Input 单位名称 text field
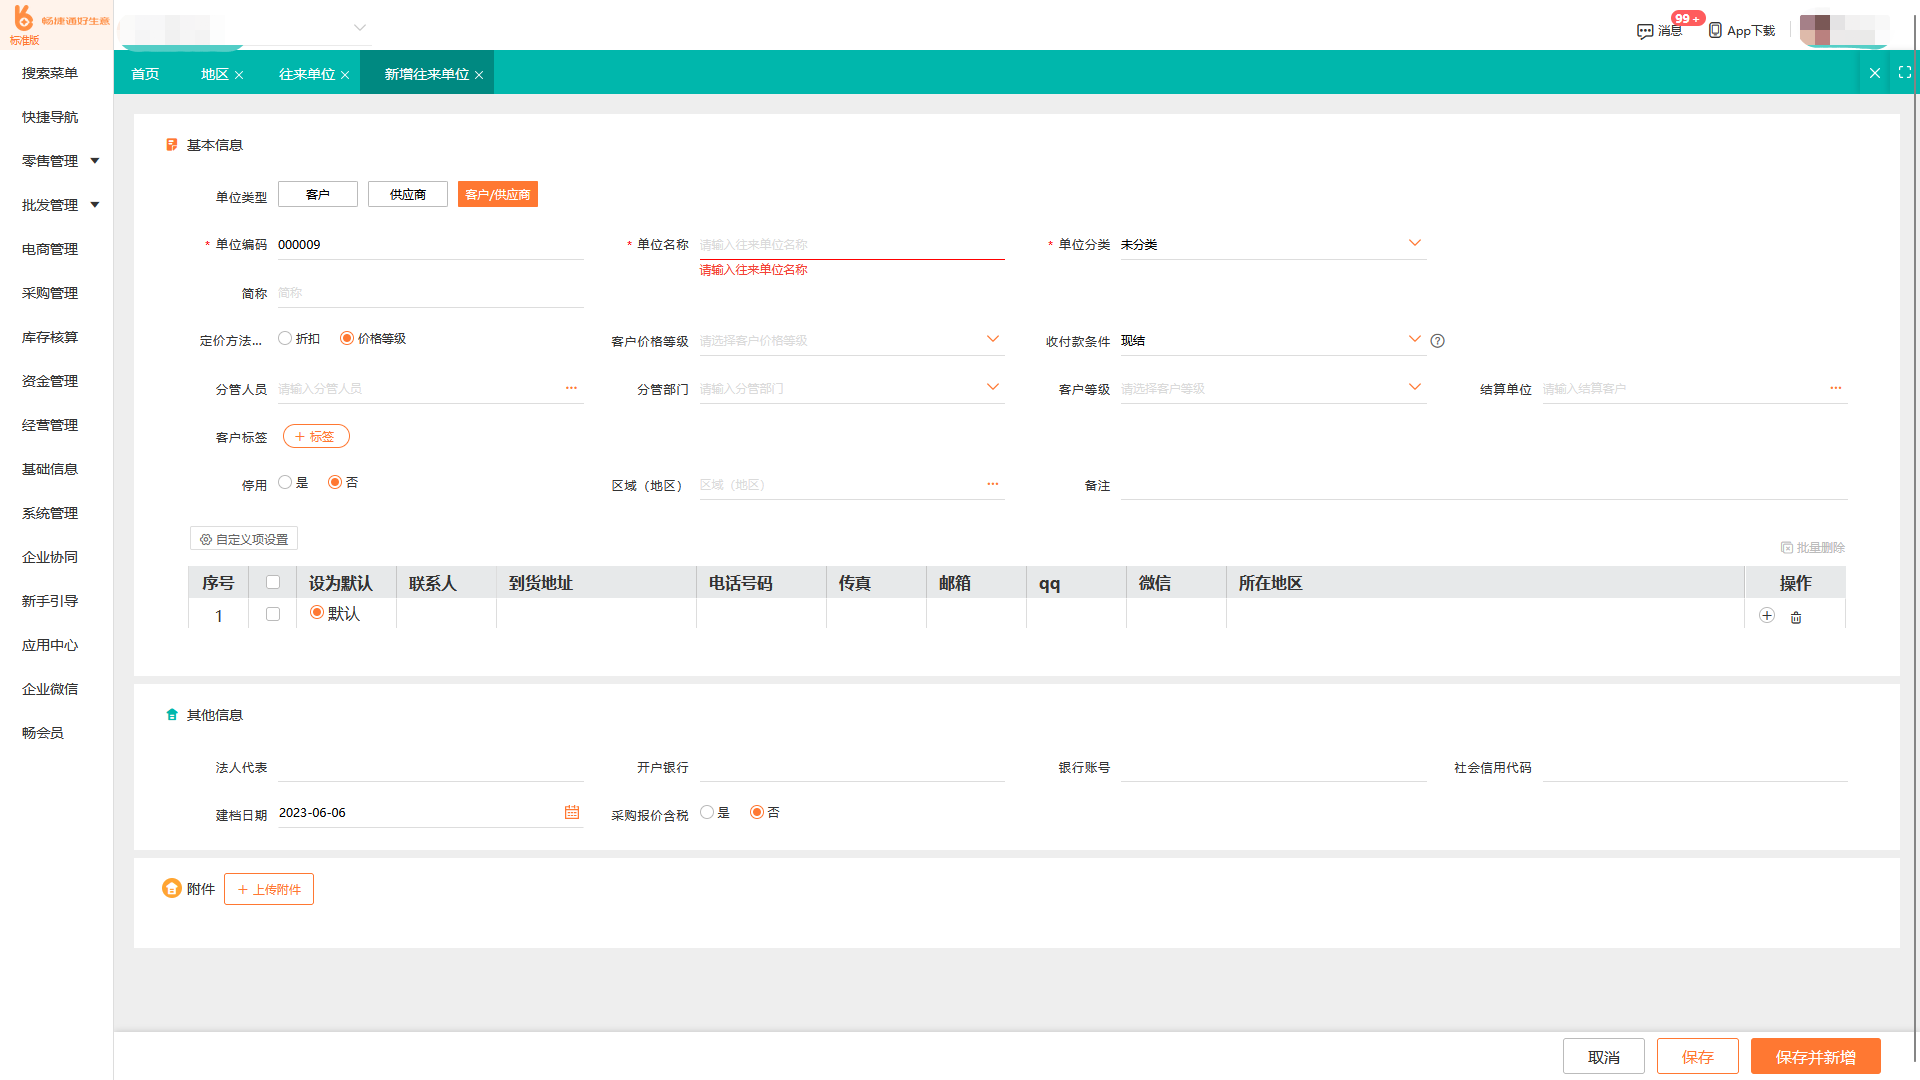This screenshot has height=1080, width=1920. click(x=851, y=244)
